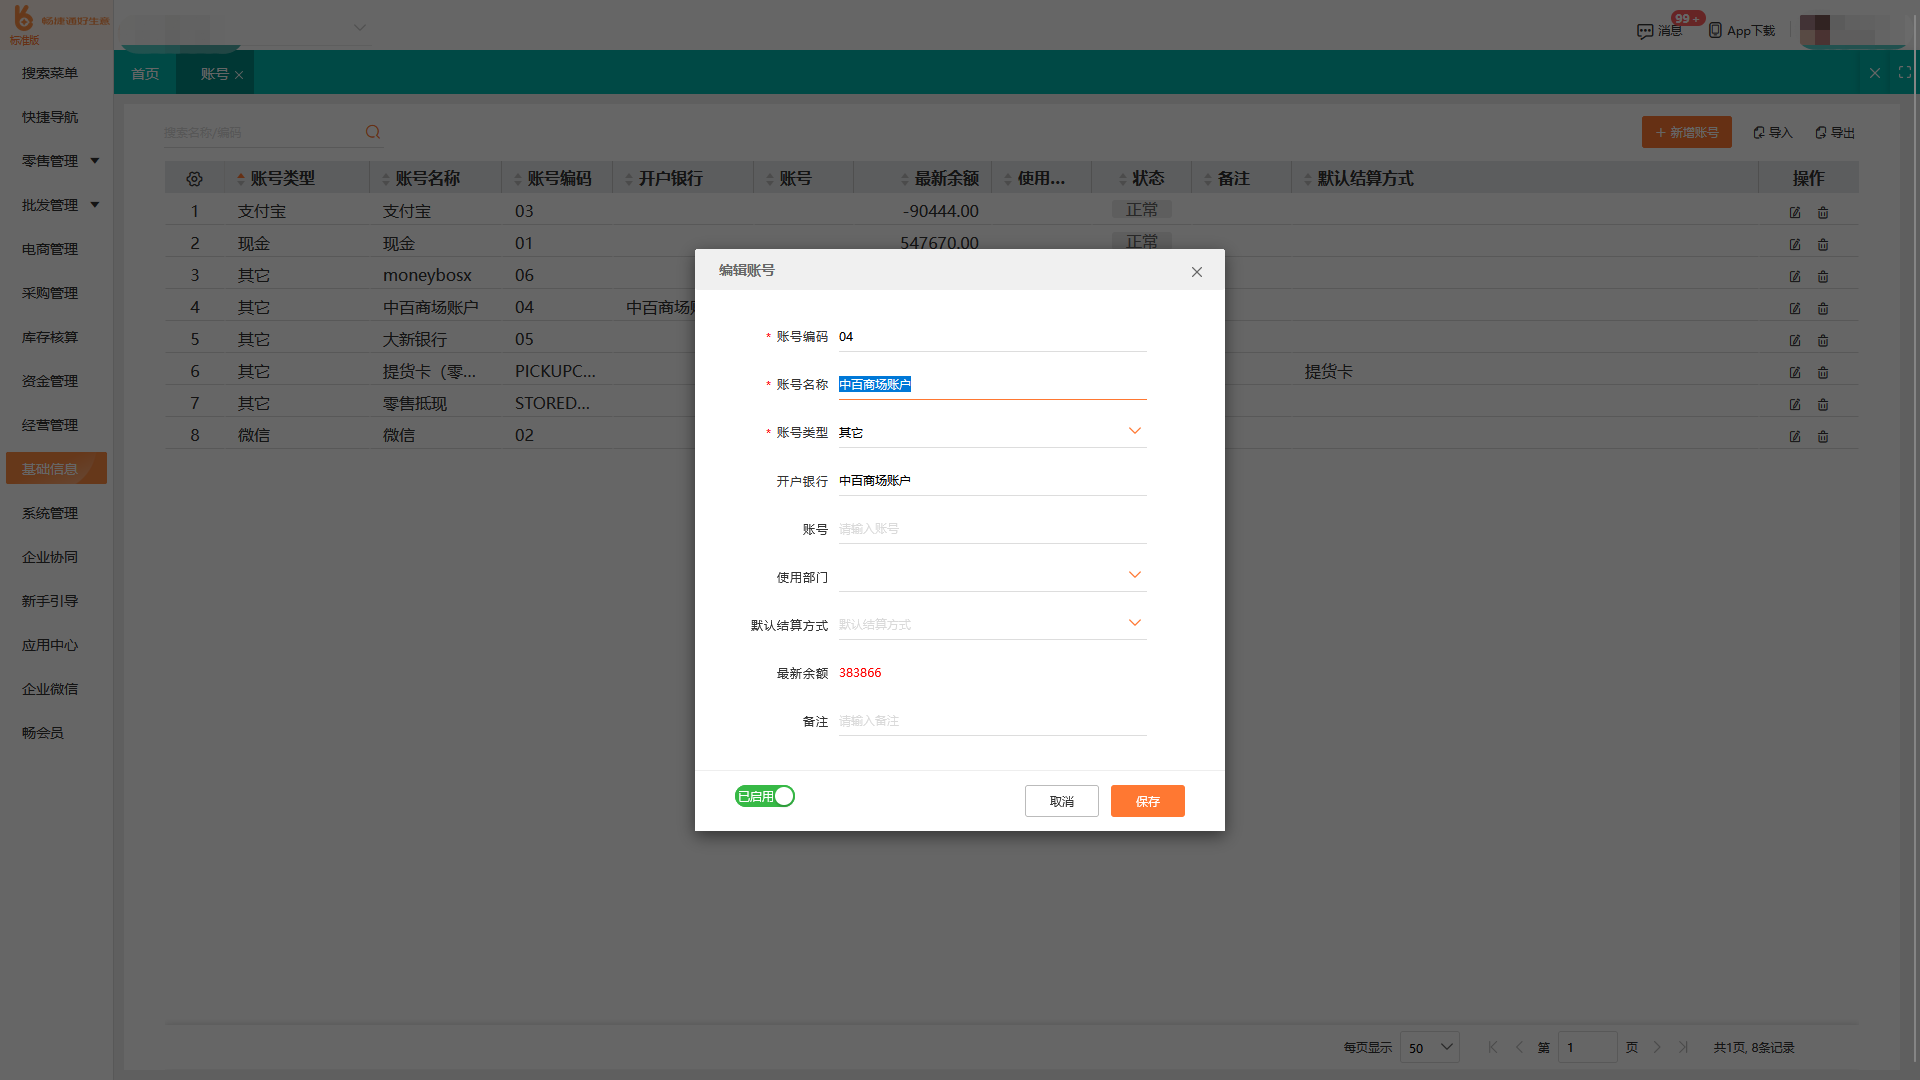Toggle the 已启用 enable switch

tap(765, 795)
